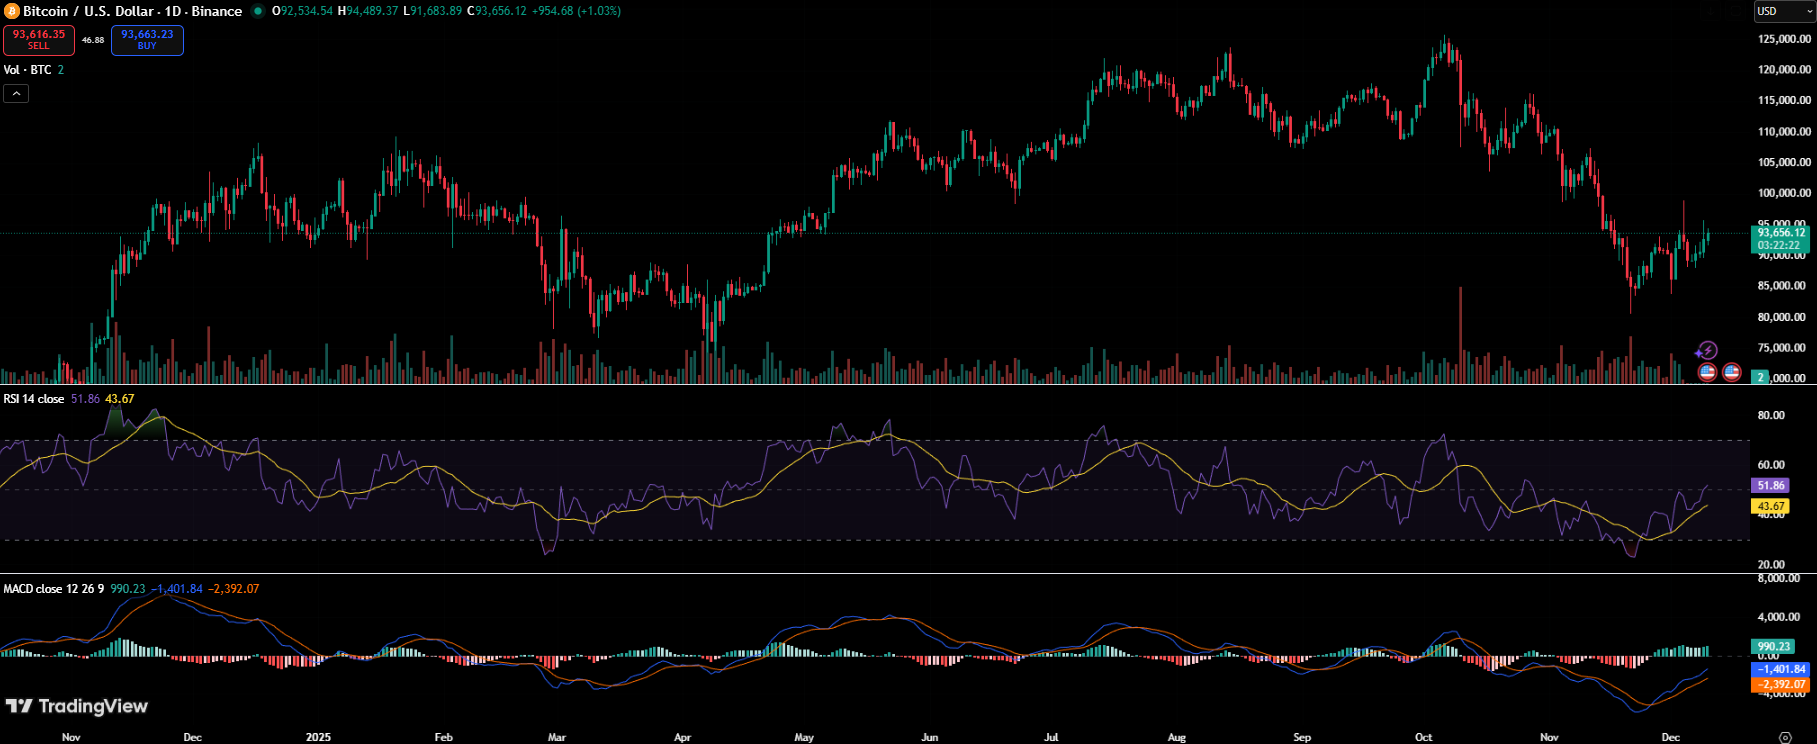This screenshot has width=1817, height=744.
Task: Click the Oct label on time axis
Action: click(x=1423, y=737)
